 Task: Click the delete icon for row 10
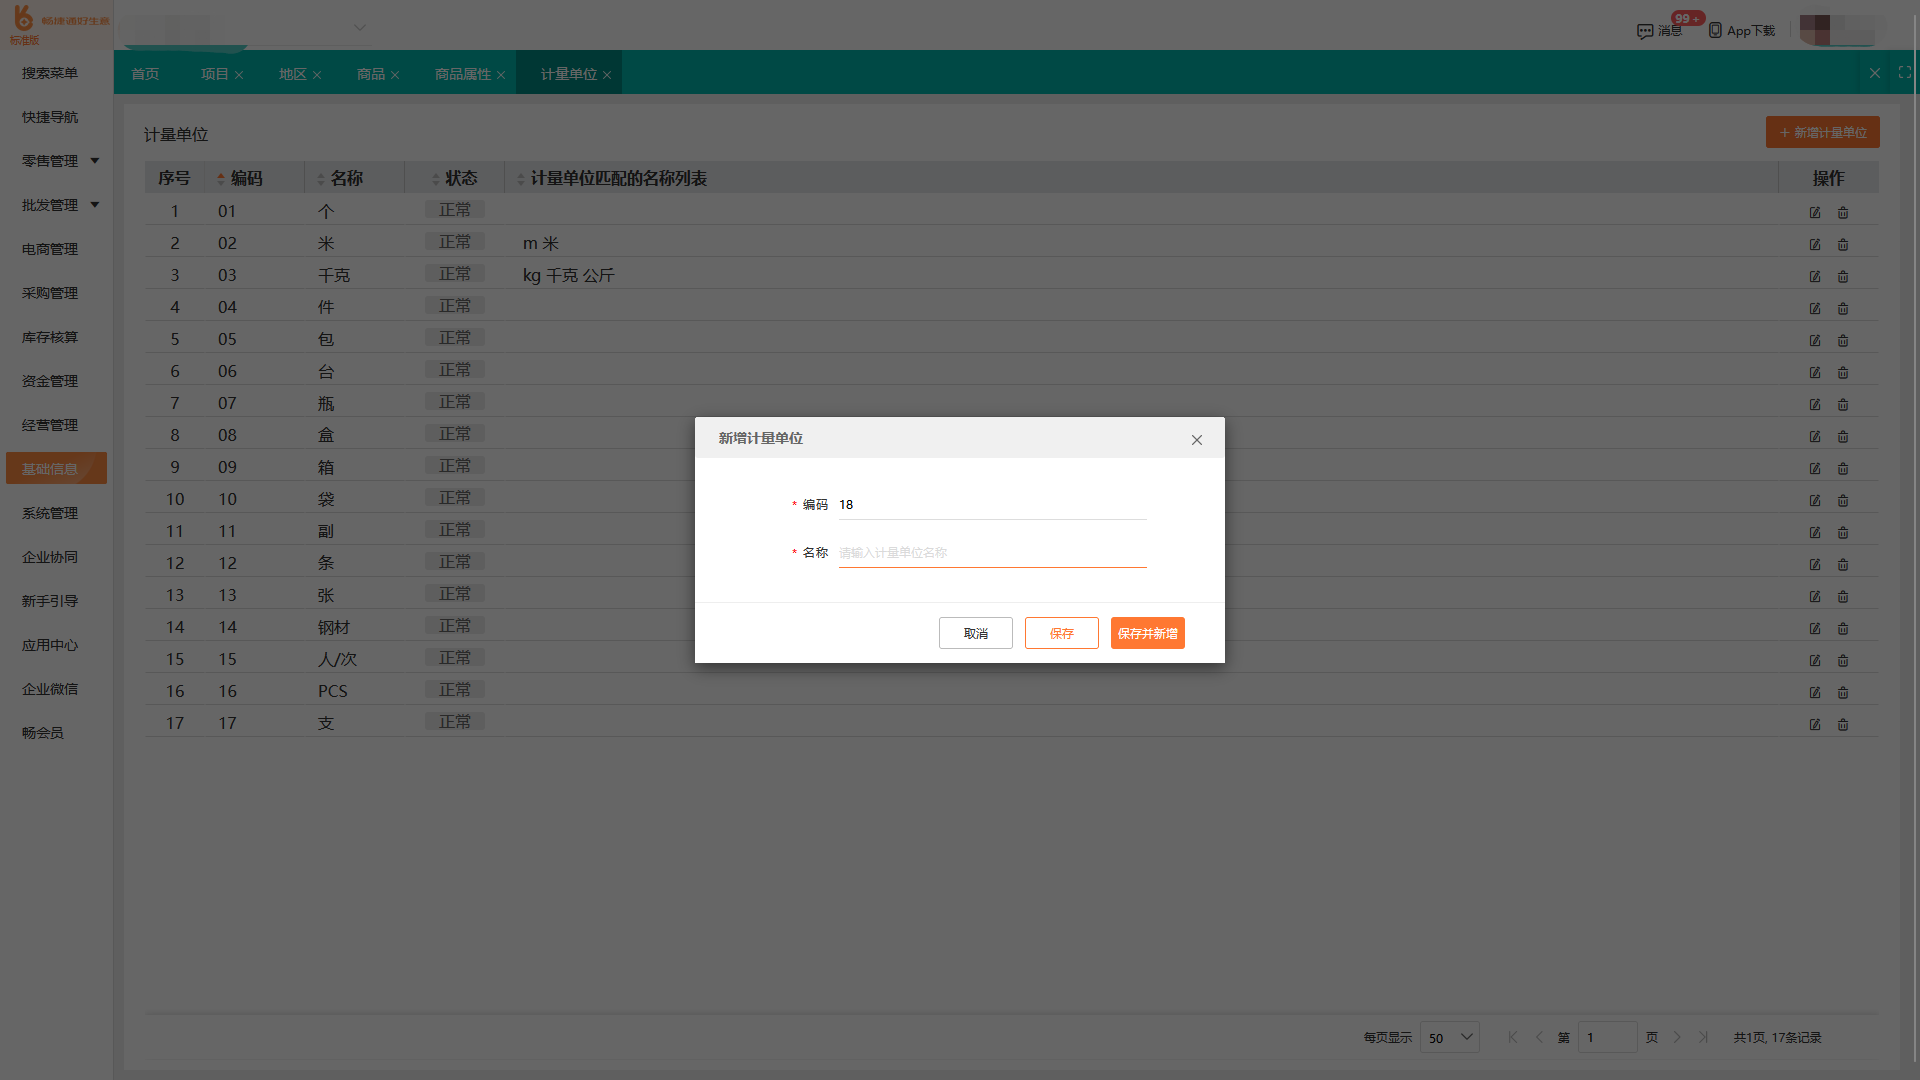point(1844,500)
